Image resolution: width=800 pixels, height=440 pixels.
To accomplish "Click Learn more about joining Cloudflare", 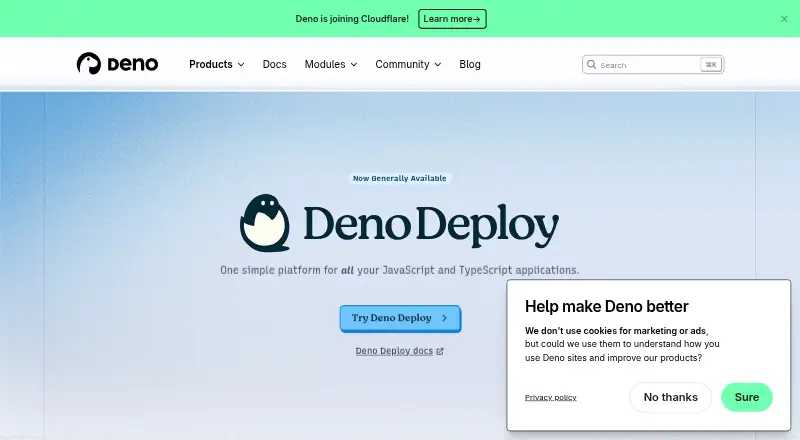I will click(x=452, y=19).
